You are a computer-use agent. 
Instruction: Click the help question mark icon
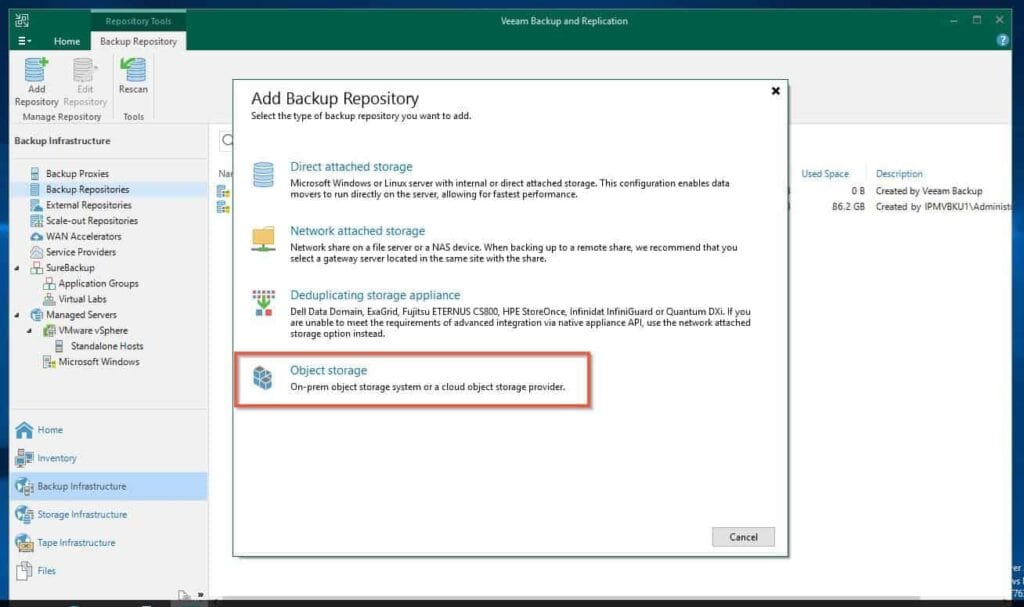1002,41
